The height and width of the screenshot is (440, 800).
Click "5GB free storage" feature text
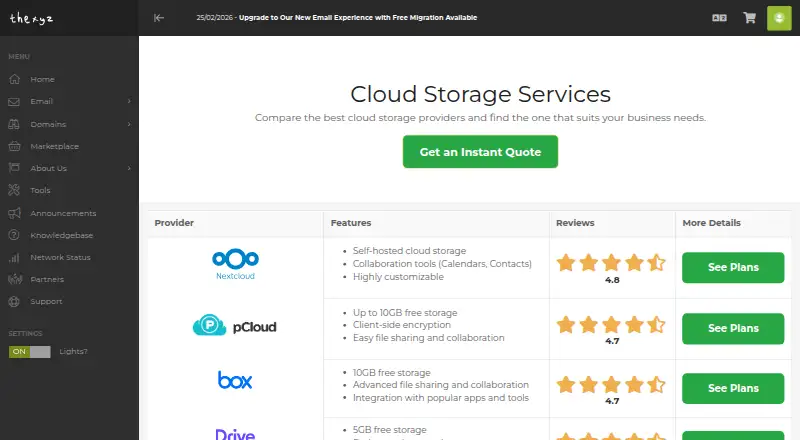tap(389, 430)
